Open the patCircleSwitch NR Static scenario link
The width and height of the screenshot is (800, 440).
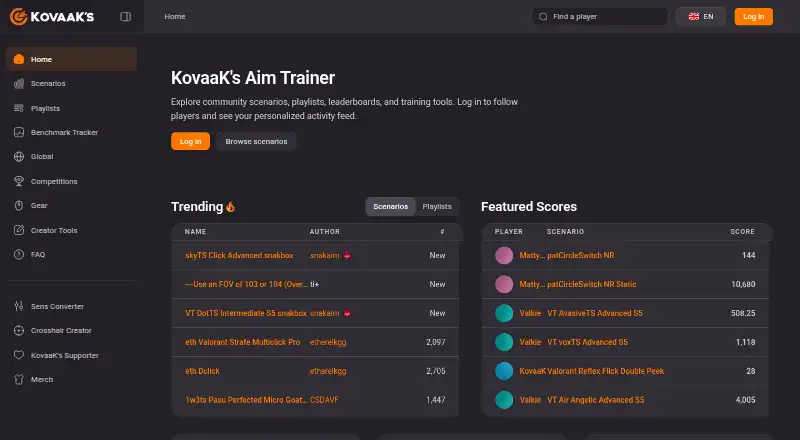592,284
